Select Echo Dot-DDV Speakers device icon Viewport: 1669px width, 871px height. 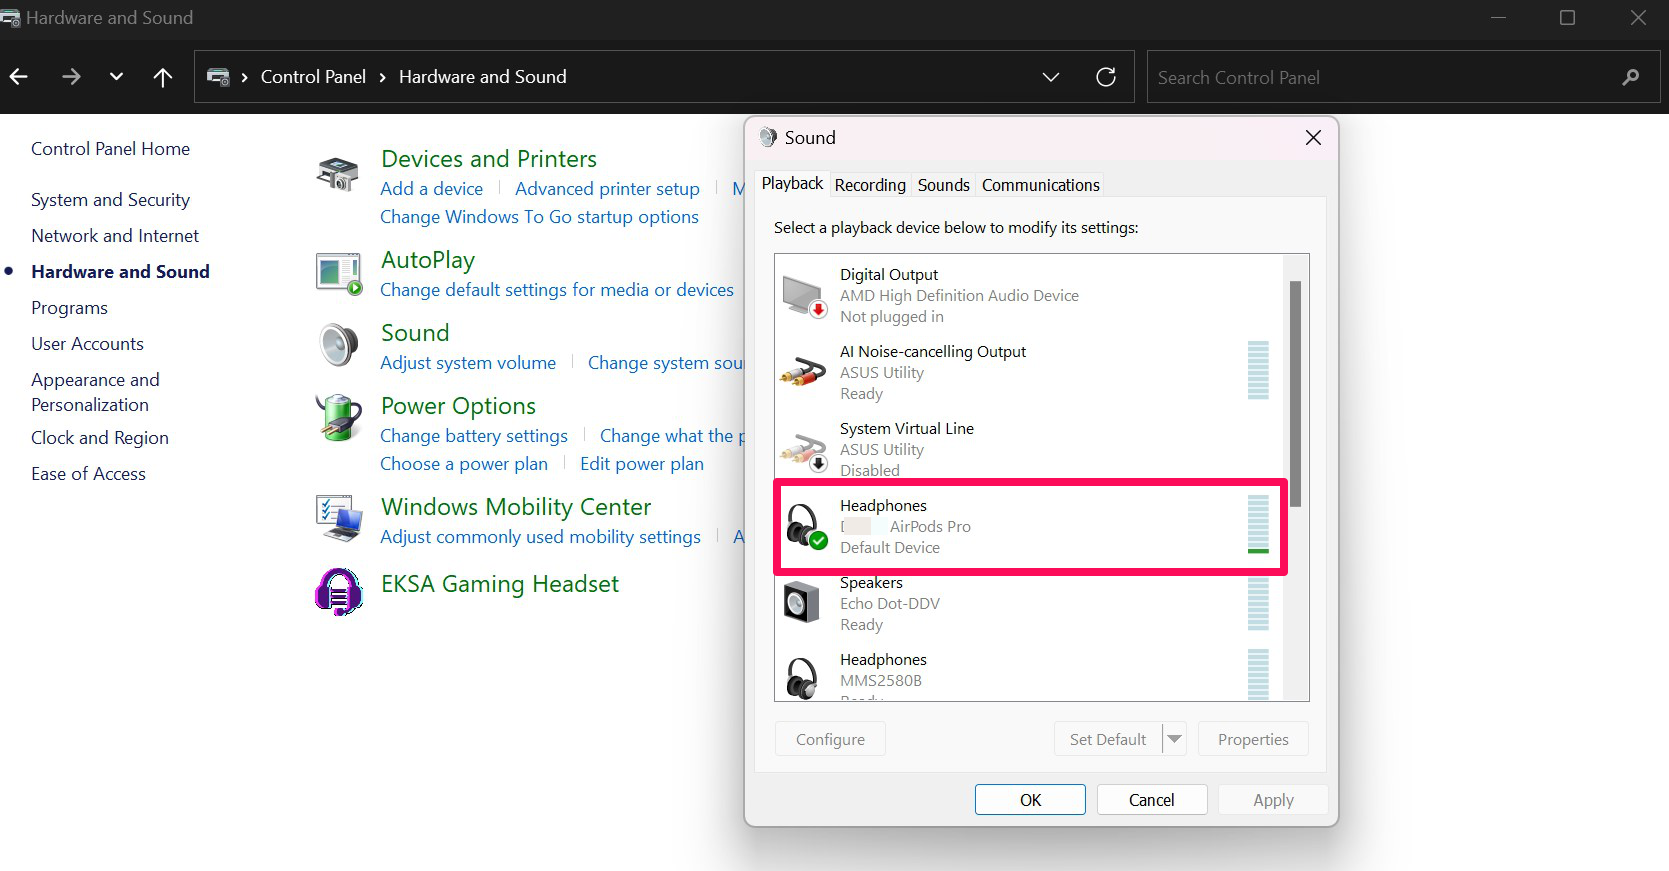[802, 603]
